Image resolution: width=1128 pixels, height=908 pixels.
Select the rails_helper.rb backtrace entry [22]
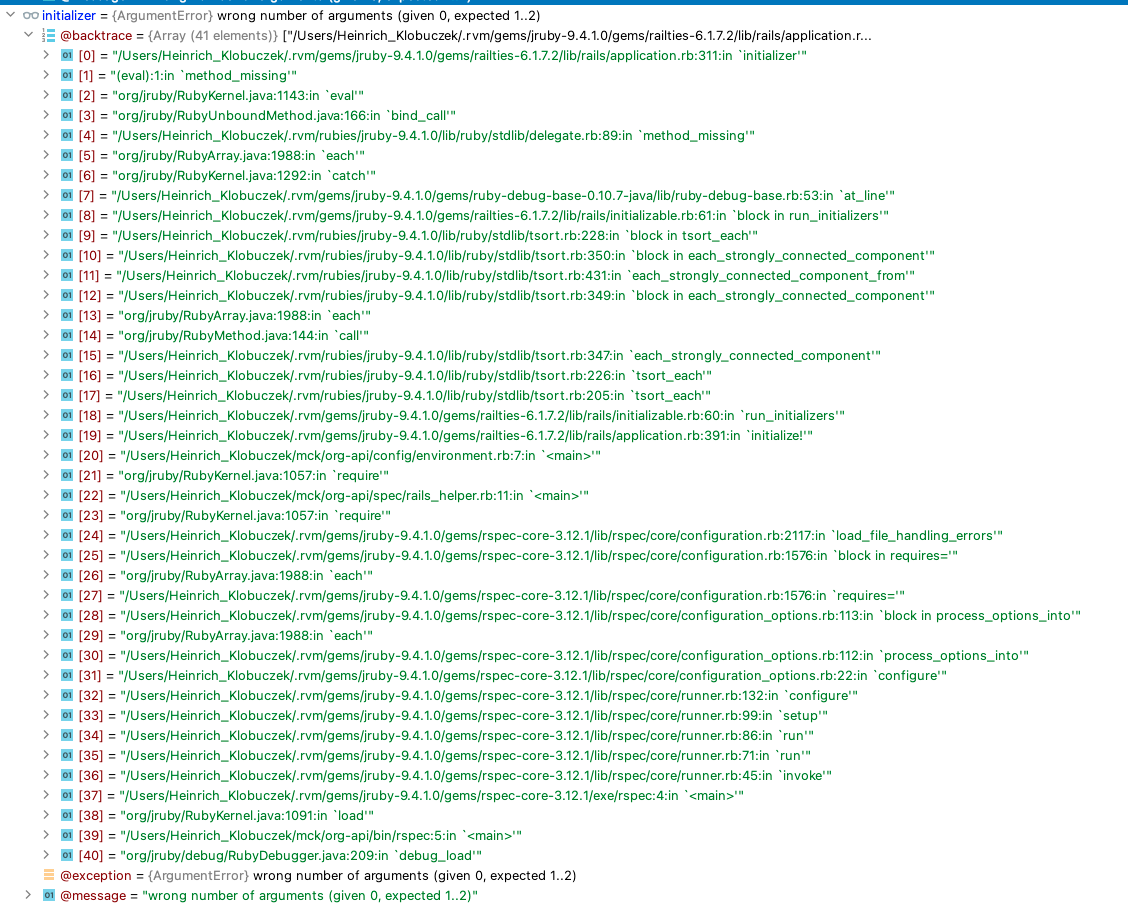pyautogui.click(x=350, y=495)
